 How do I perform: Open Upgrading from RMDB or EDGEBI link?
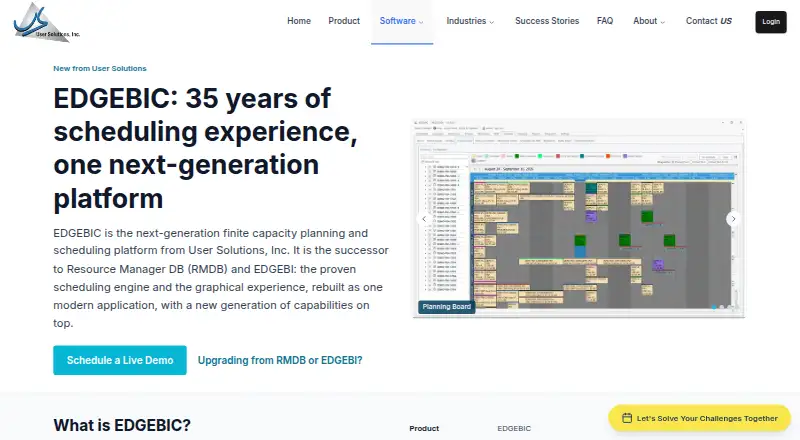(280, 360)
